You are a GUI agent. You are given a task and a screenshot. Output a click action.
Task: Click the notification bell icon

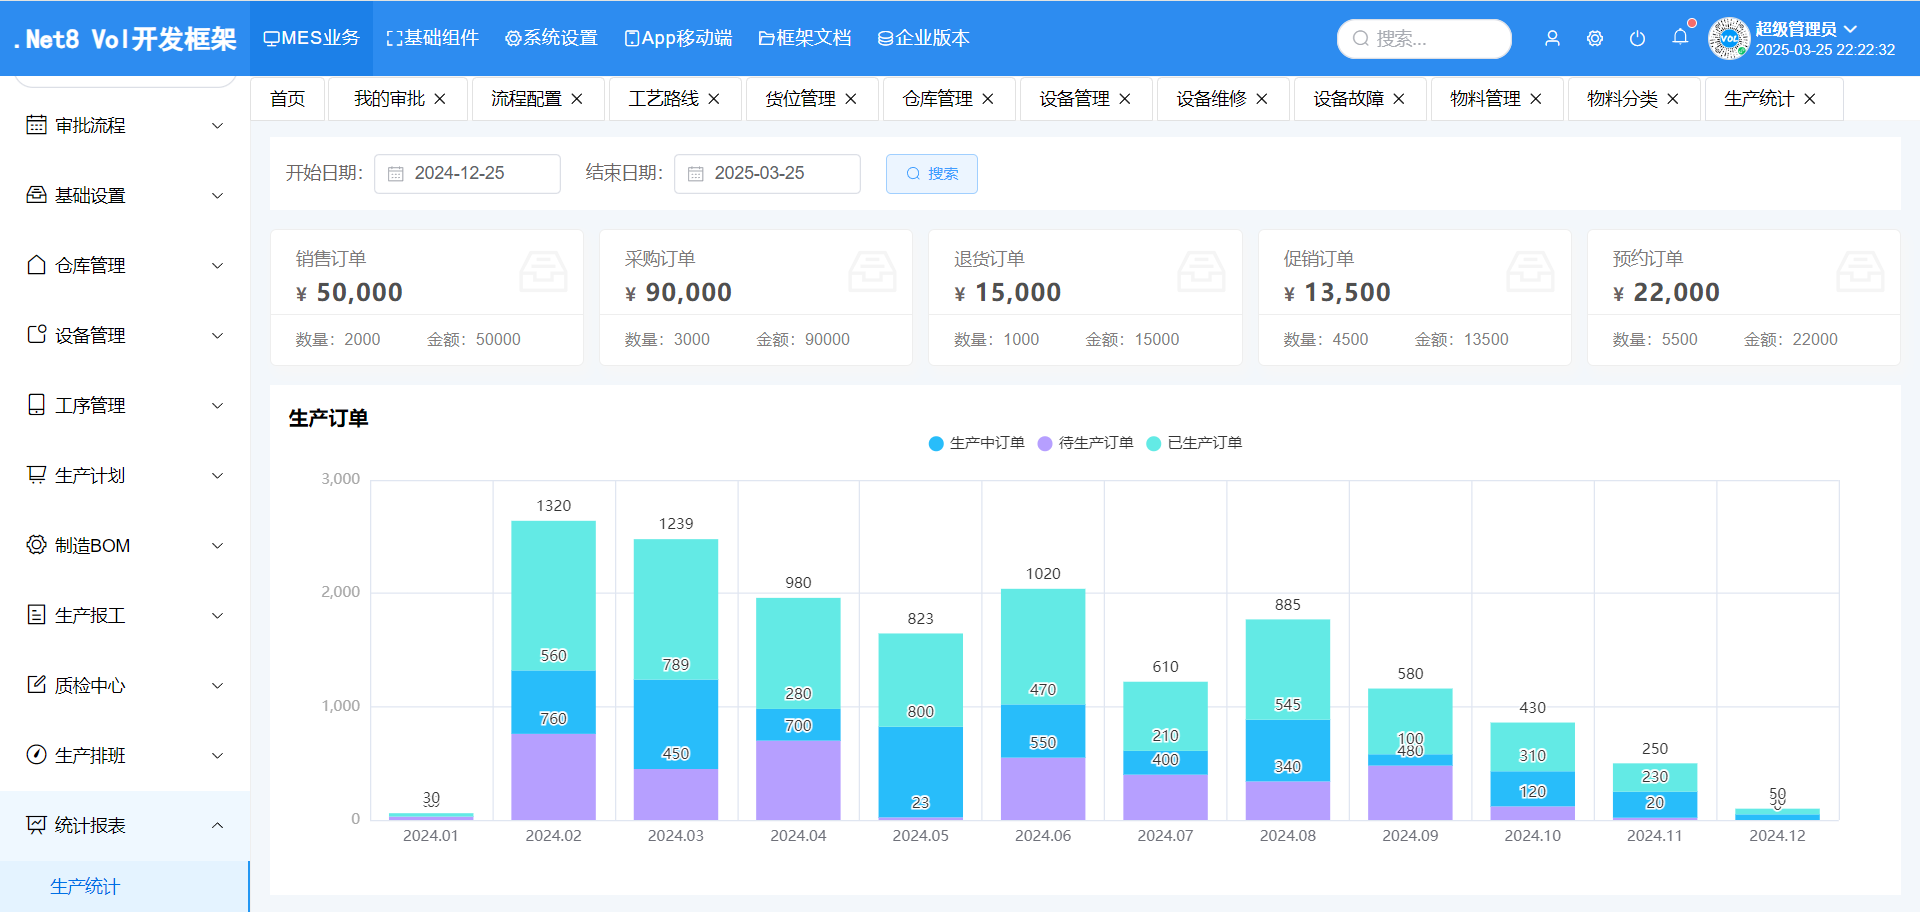coord(1680,38)
